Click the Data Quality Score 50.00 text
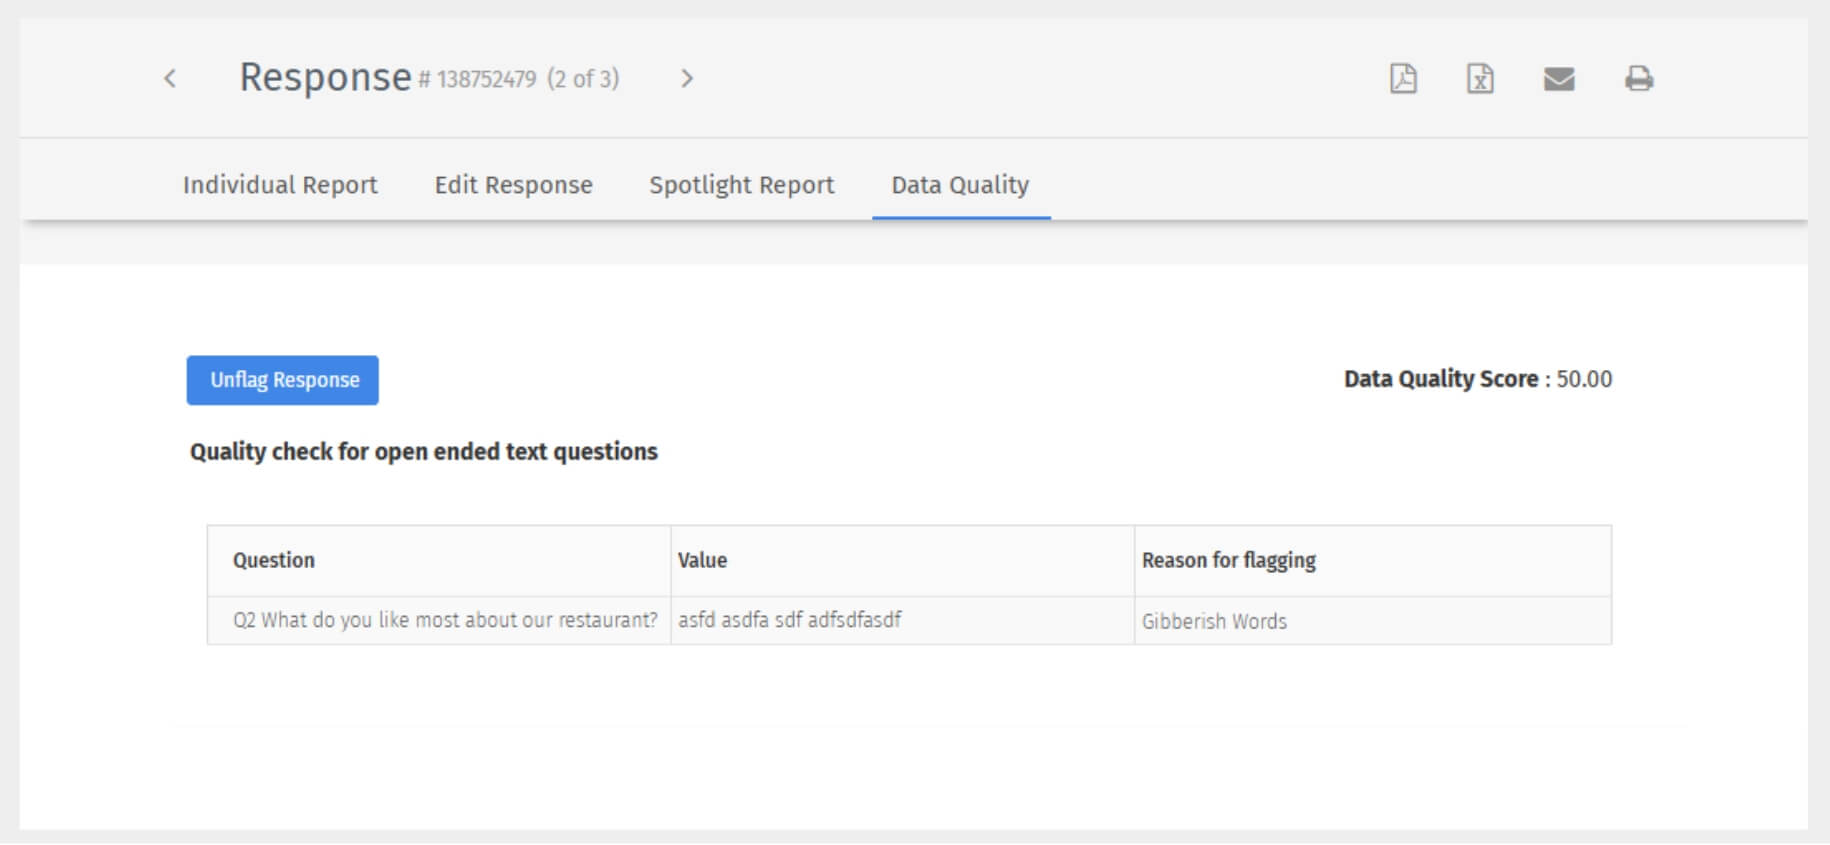The height and width of the screenshot is (845, 1830). (x=1477, y=379)
